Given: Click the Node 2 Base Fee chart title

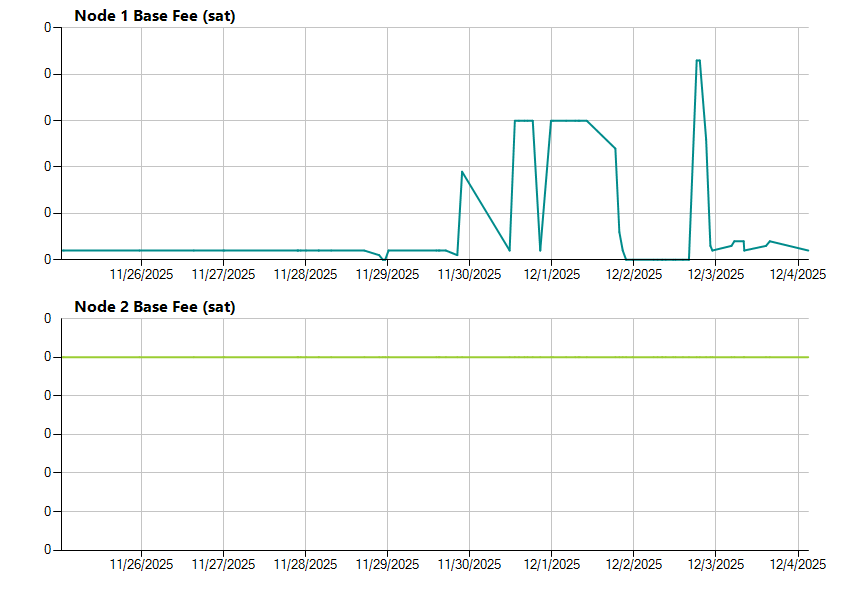Looking at the screenshot, I should [x=155, y=307].
